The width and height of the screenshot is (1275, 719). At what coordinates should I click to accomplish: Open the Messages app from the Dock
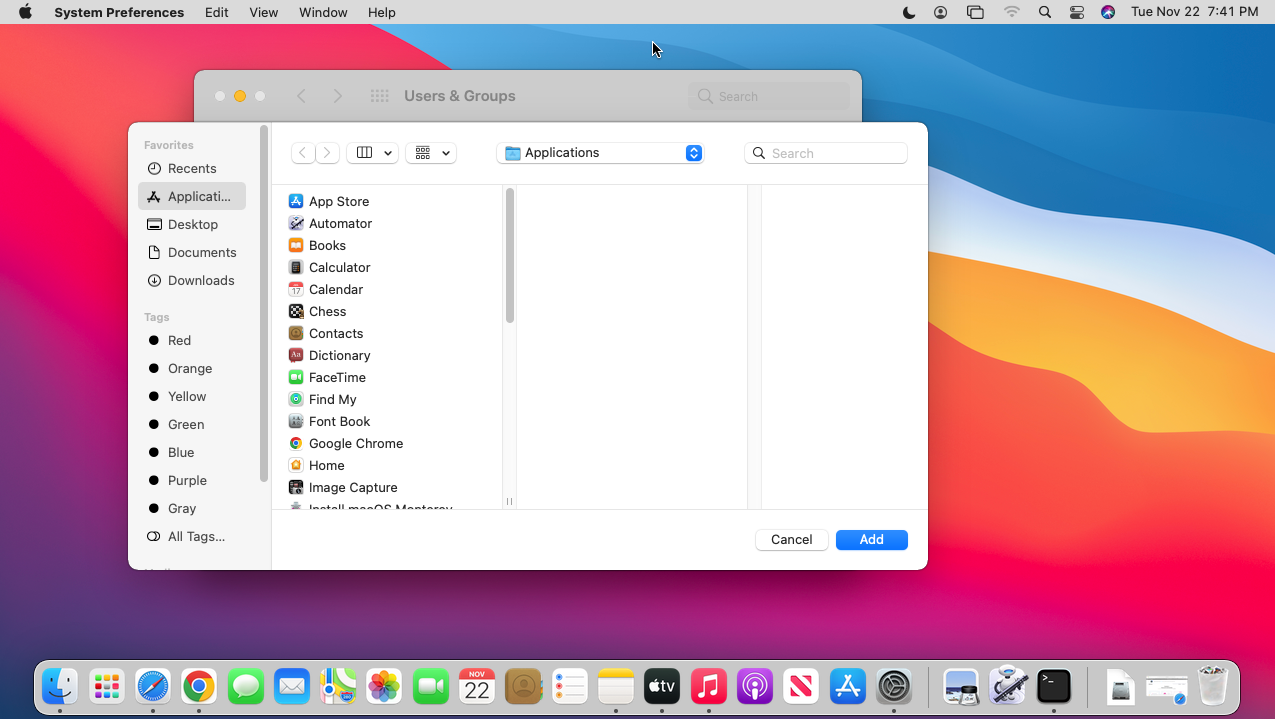point(245,687)
